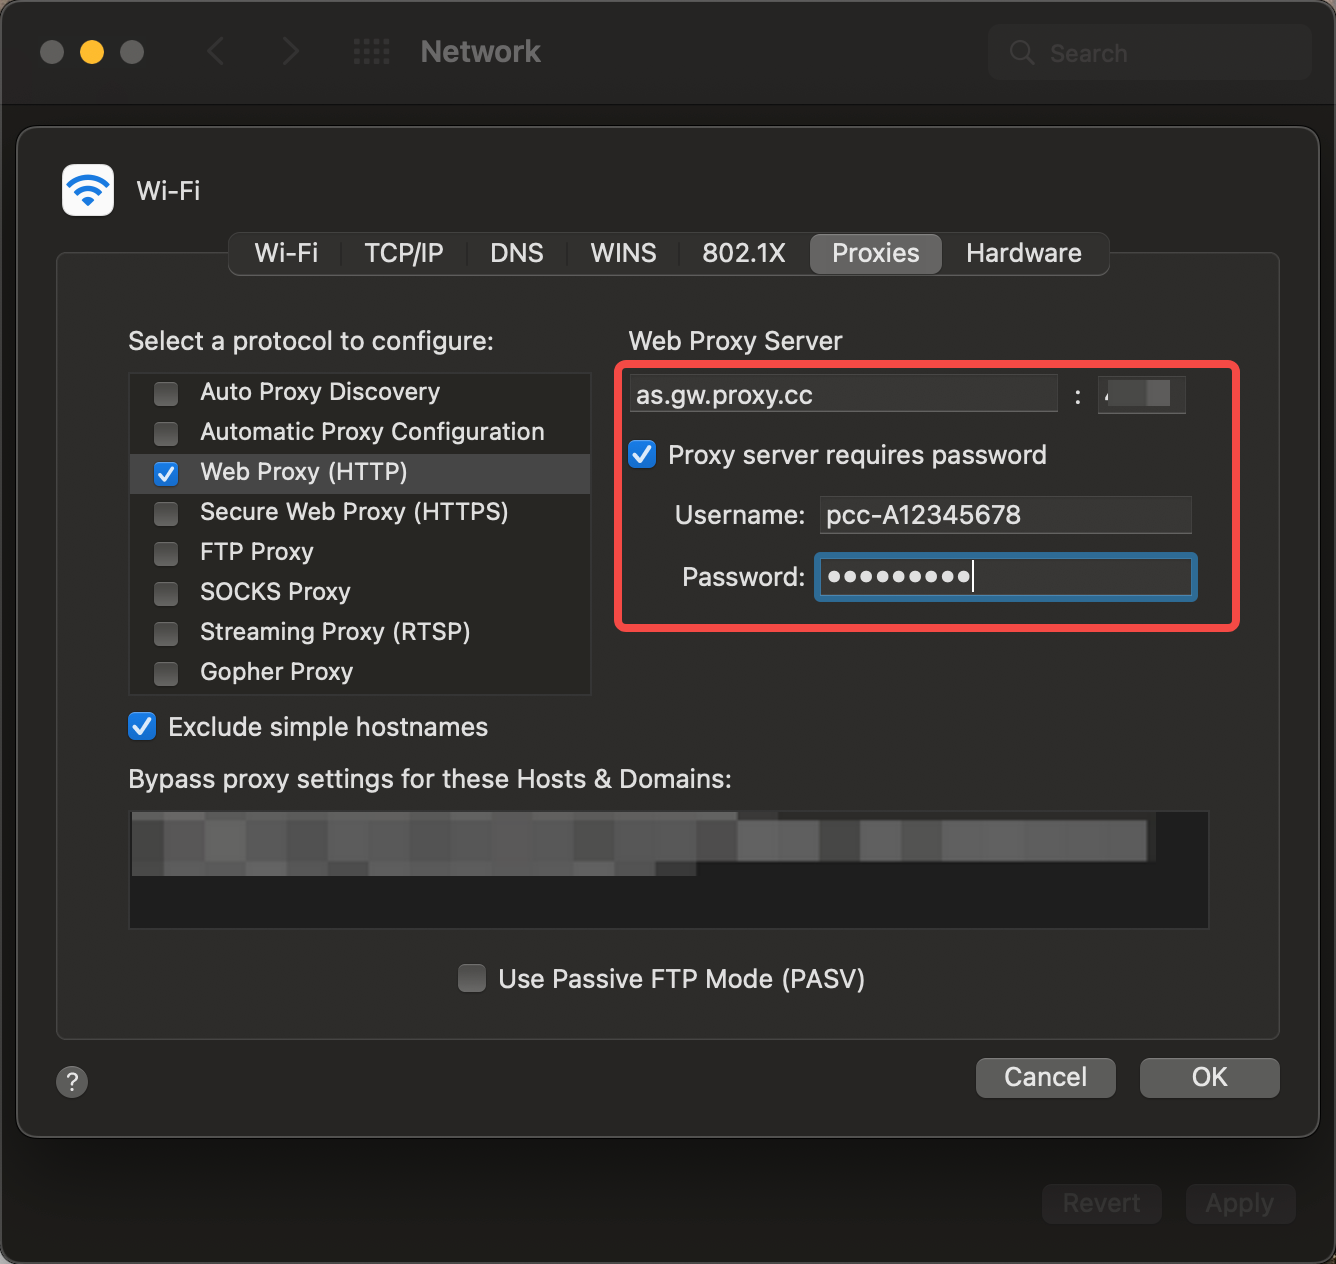Open the TCP/IP tab
Image resolution: width=1336 pixels, height=1264 pixels.
tap(403, 253)
